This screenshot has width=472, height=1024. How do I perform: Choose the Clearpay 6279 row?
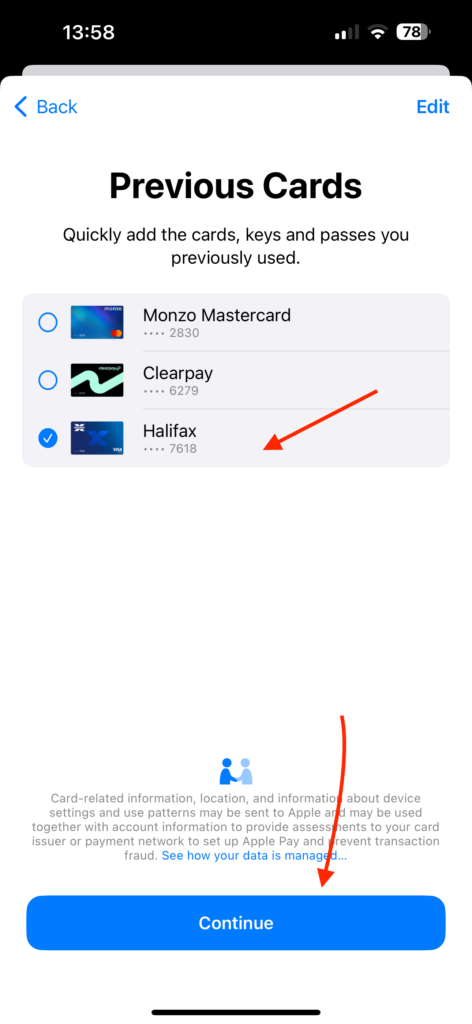click(236, 380)
